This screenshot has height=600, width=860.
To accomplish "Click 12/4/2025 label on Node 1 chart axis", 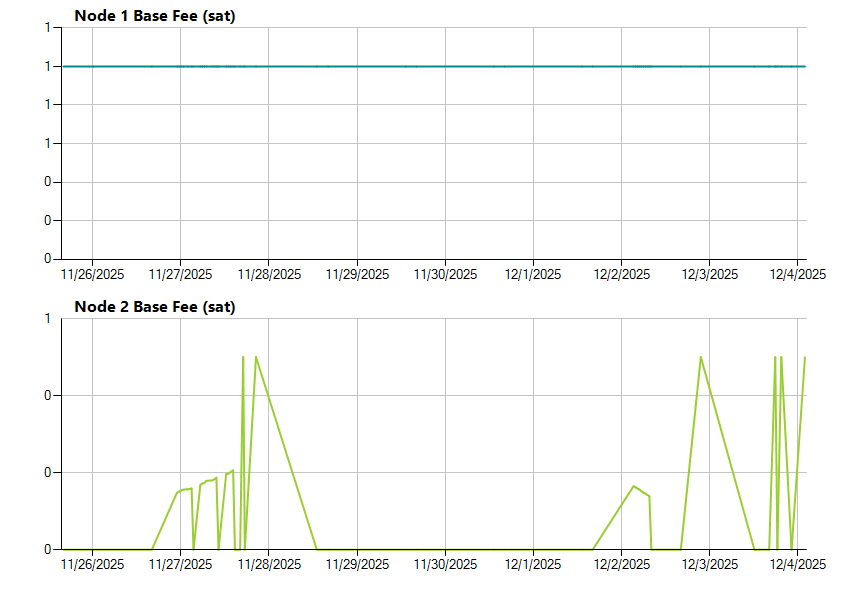I will pyautogui.click(x=797, y=273).
